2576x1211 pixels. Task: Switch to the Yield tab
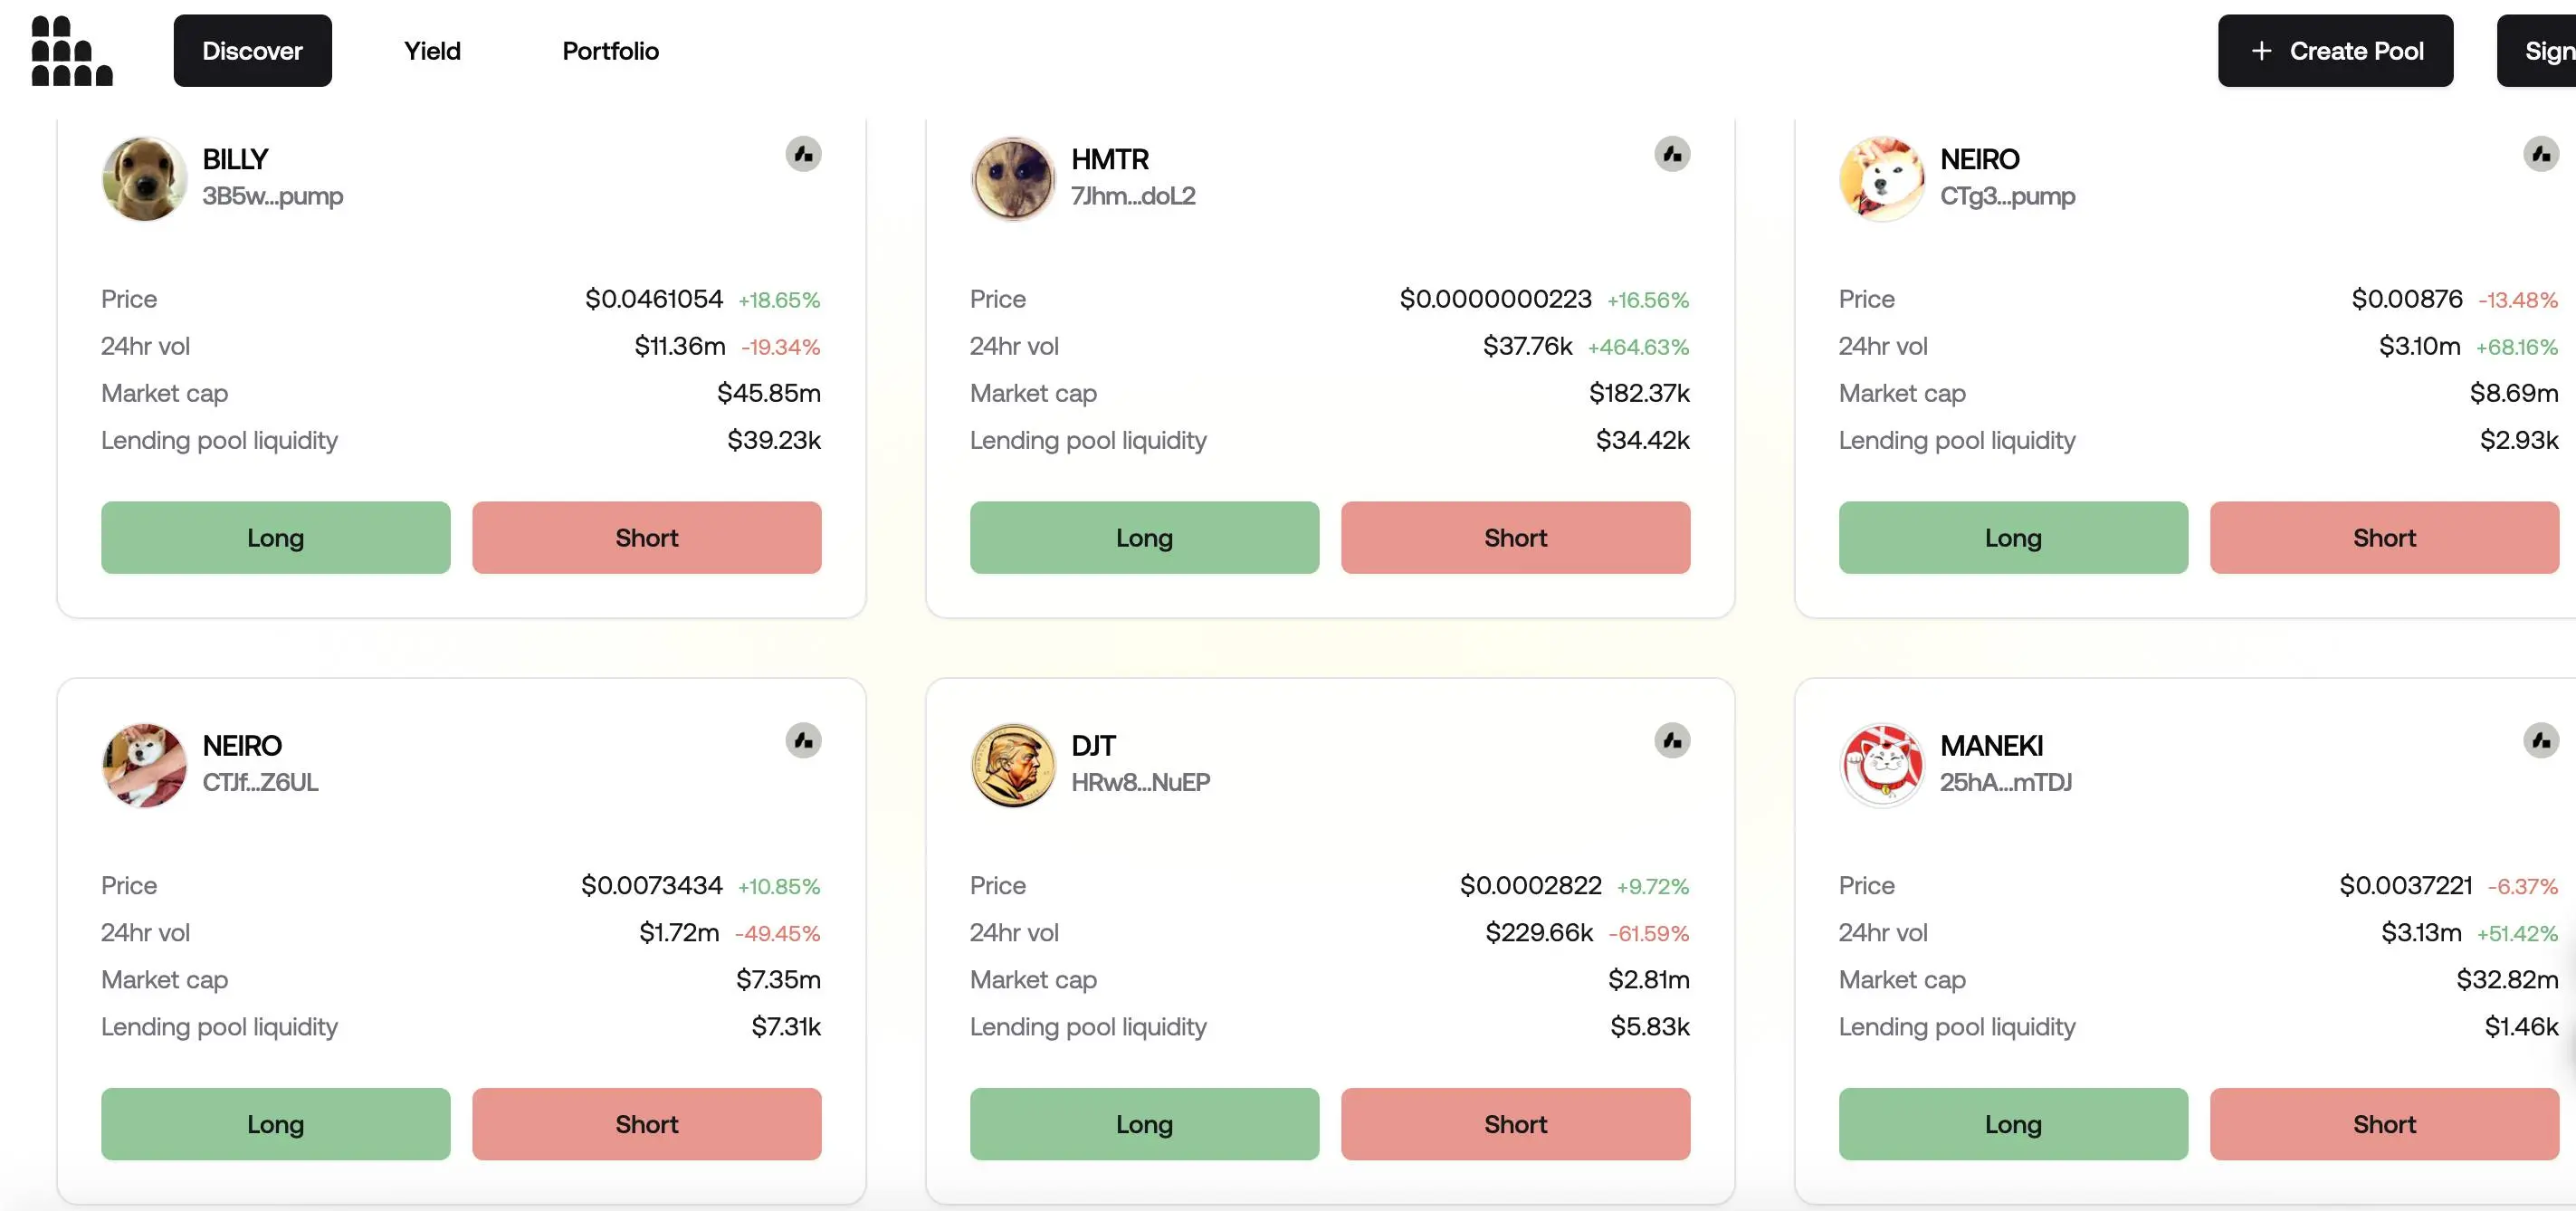[x=432, y=49]
